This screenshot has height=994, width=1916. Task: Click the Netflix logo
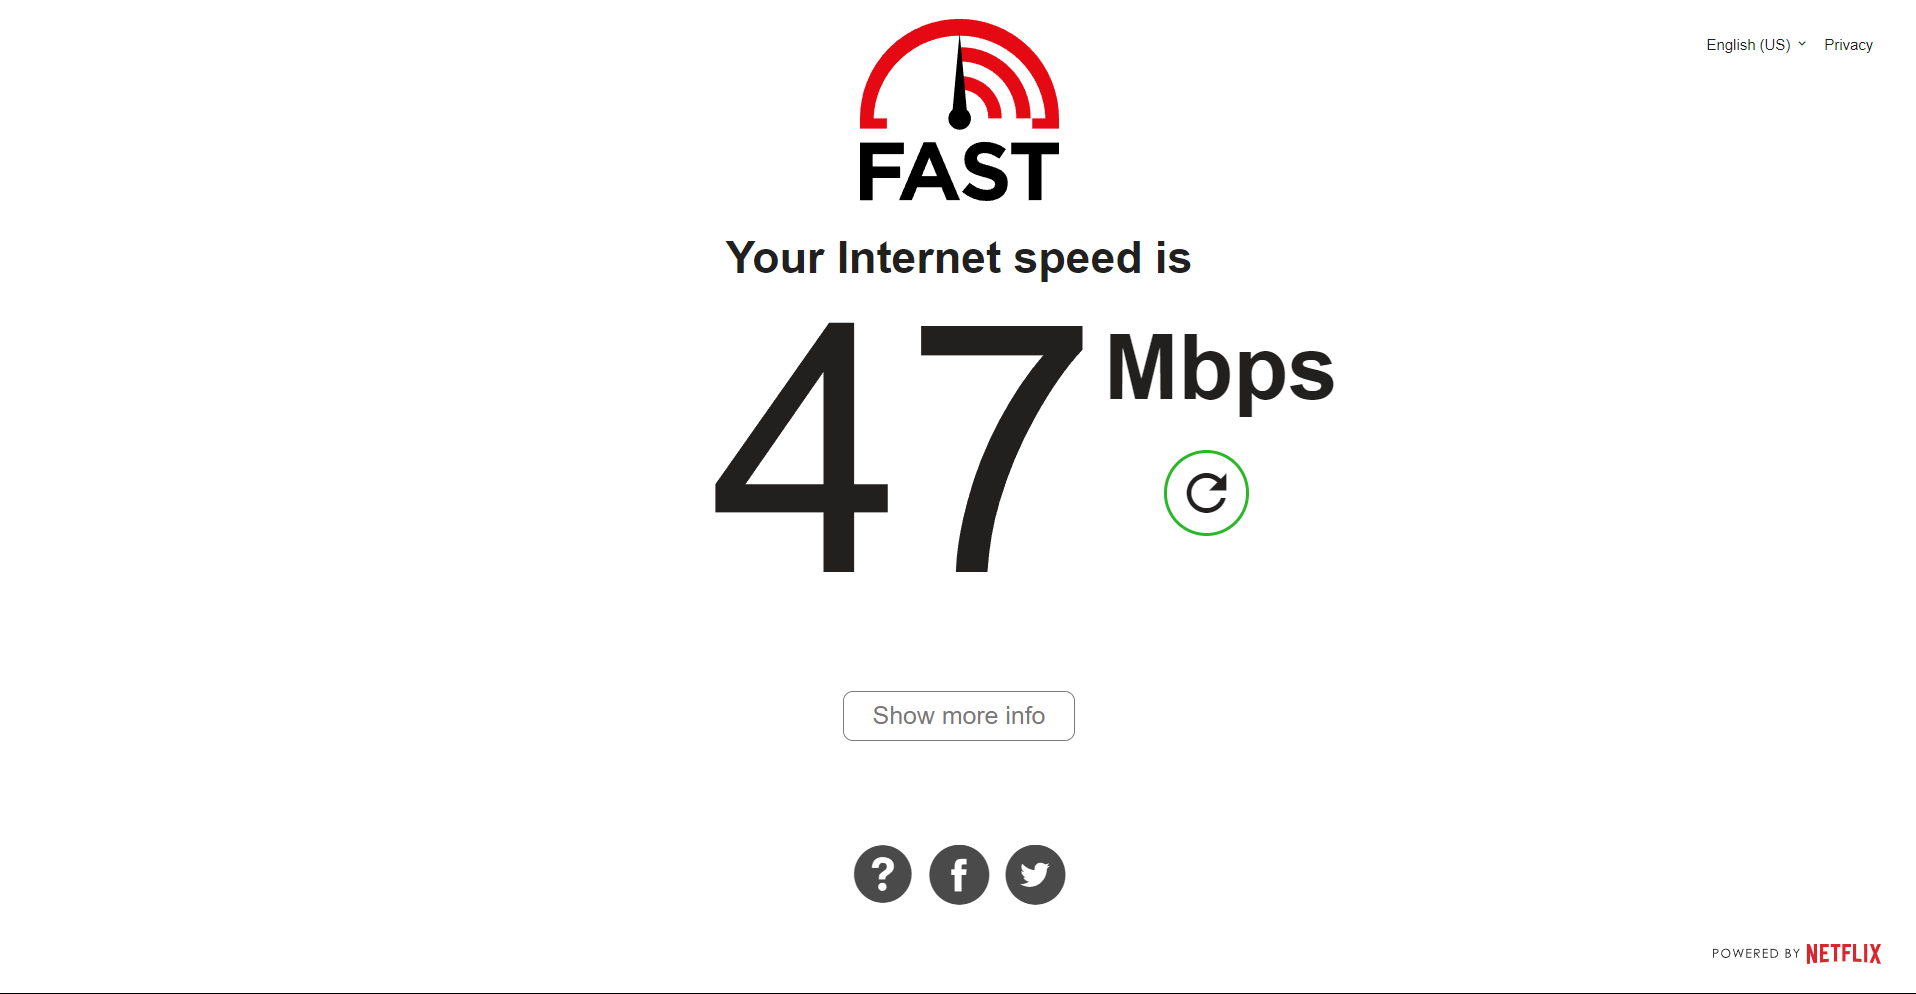1843,953
